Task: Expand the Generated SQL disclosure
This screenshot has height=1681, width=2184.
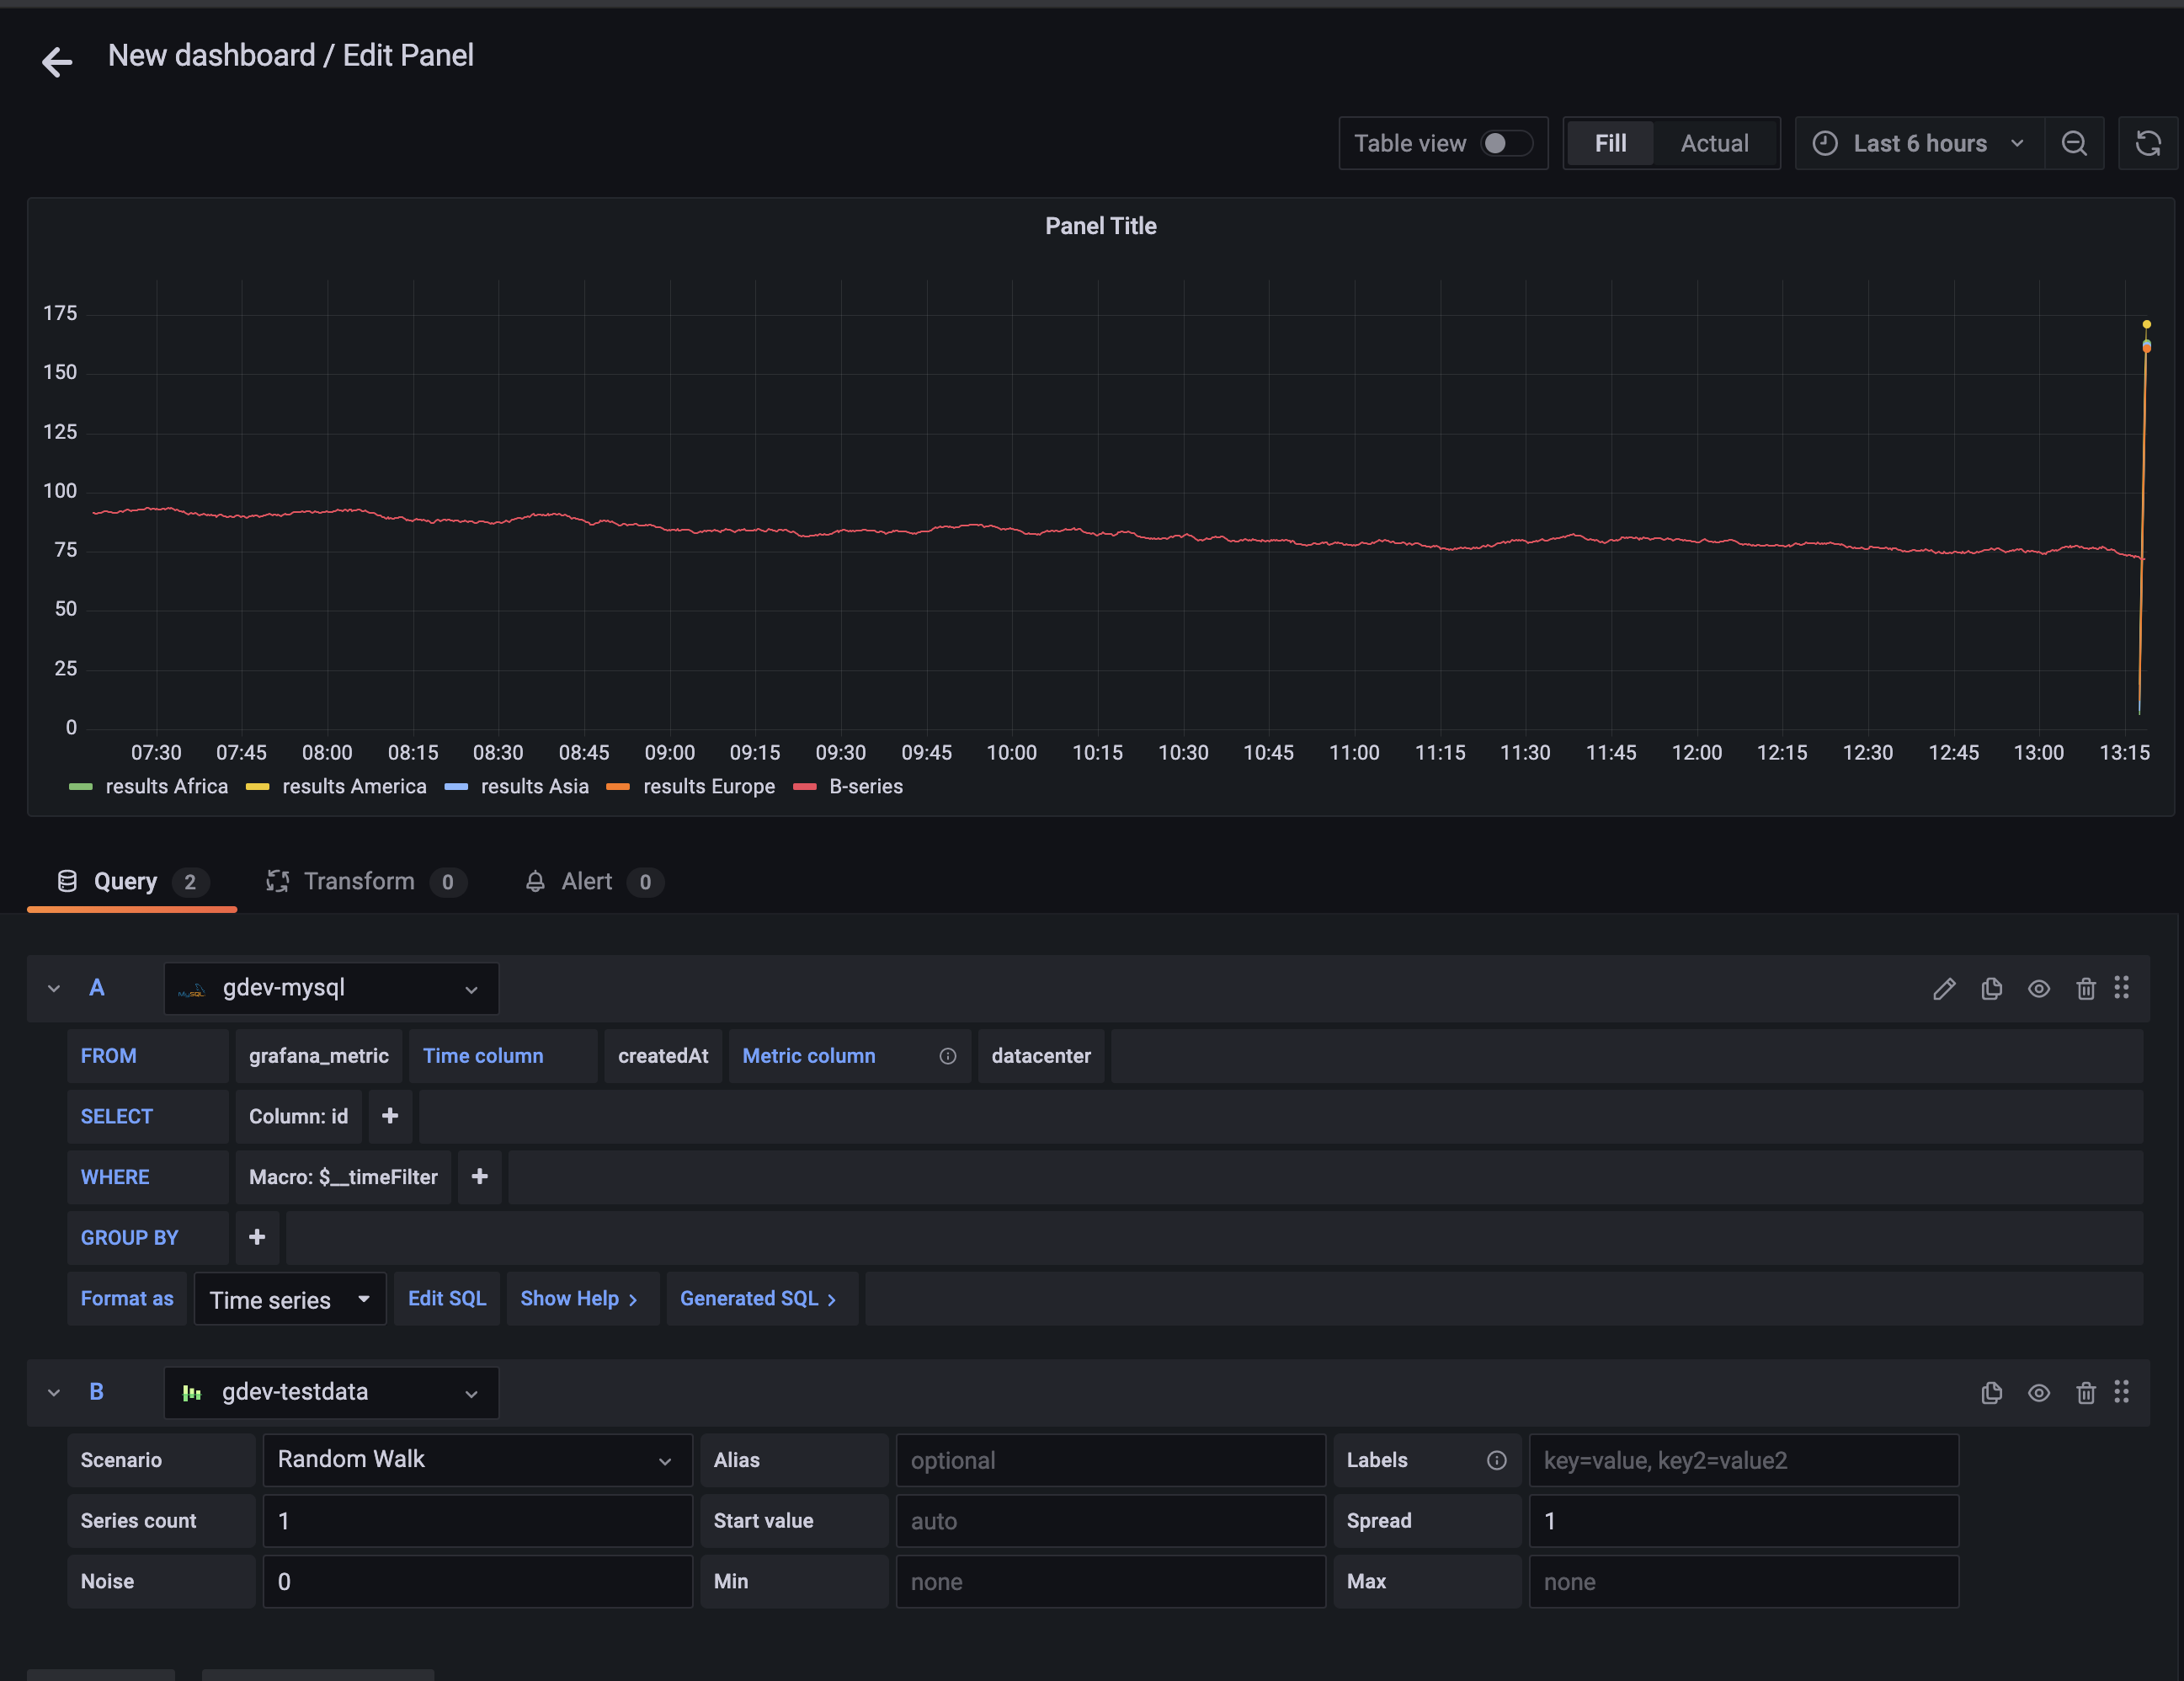Action: [x=761, y=1299]
